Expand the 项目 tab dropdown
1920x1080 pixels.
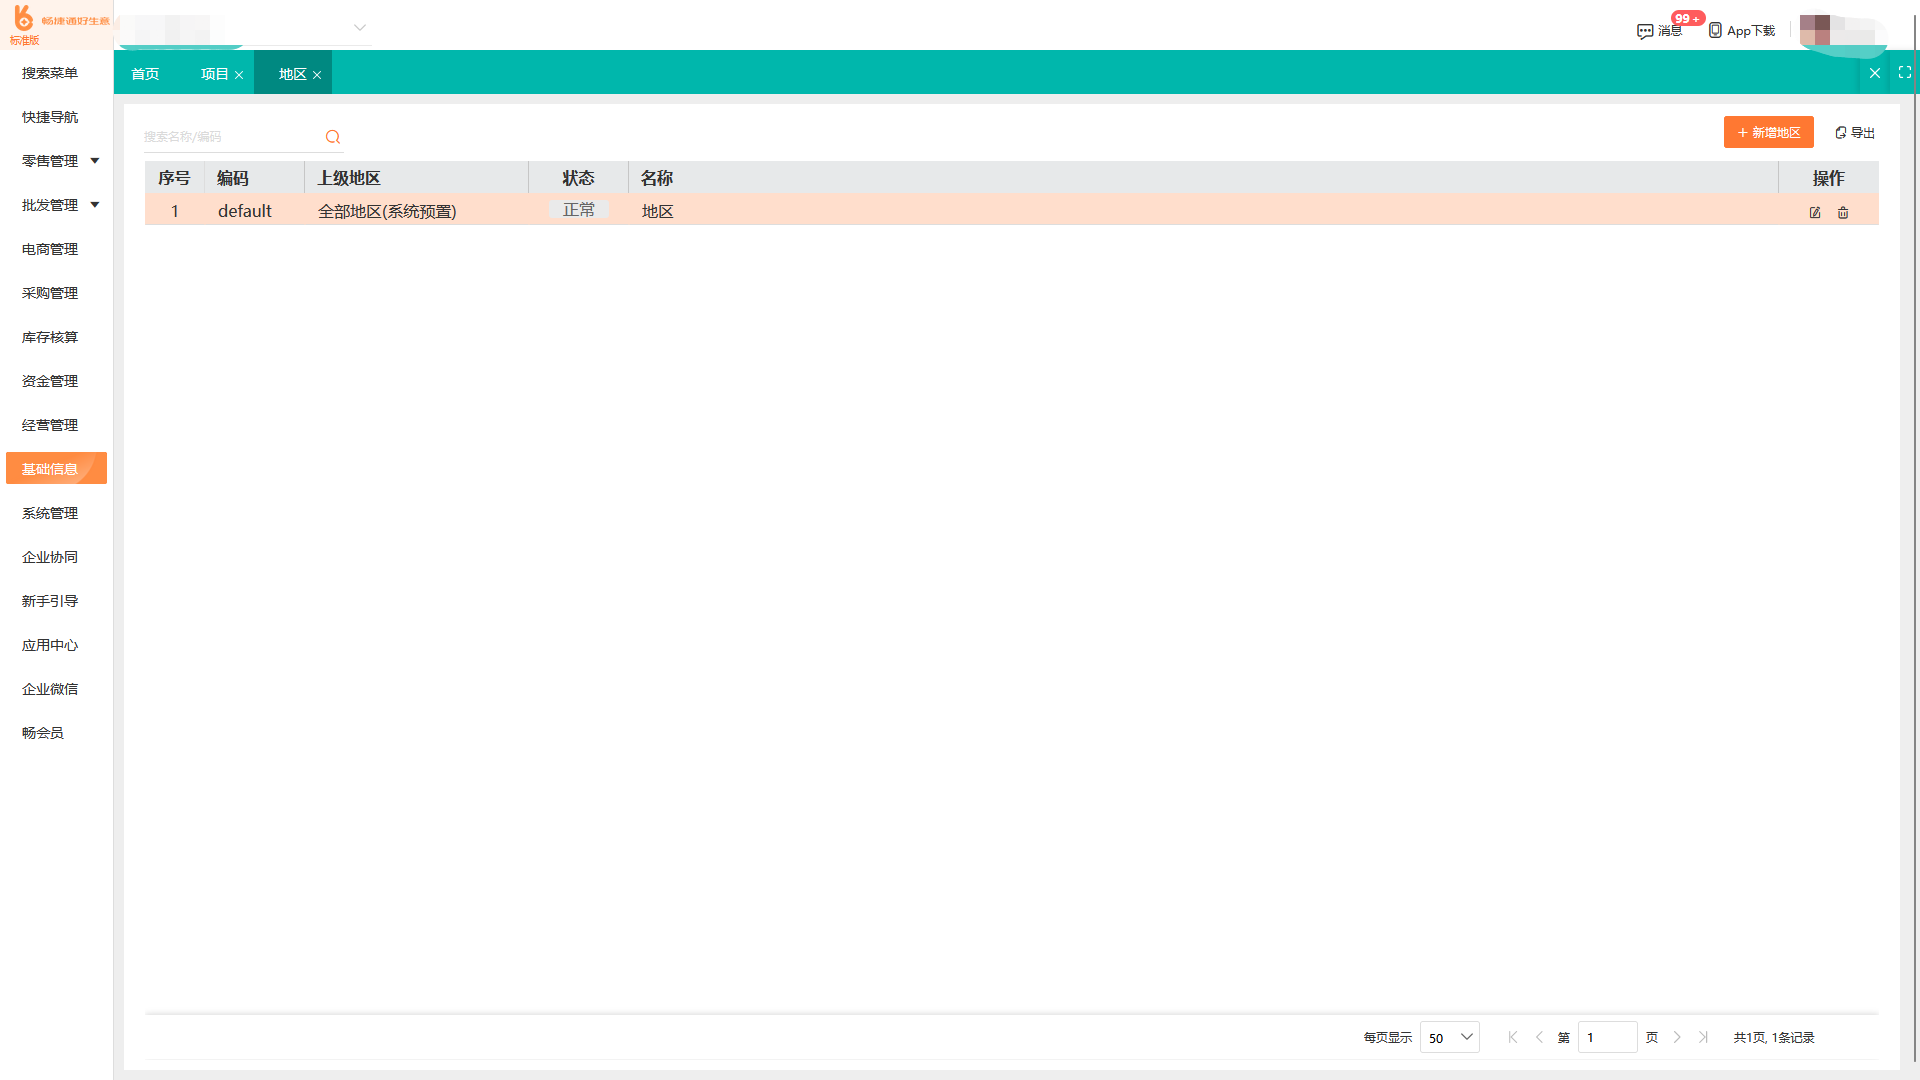(214, 73)
